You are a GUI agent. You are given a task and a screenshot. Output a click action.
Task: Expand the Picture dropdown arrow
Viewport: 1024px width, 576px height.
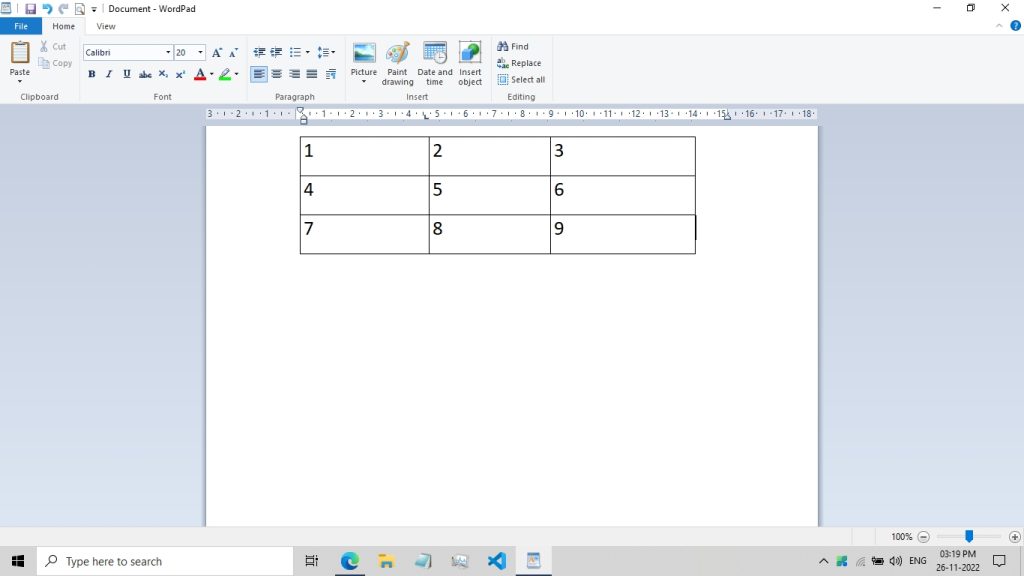(x=364, y=82)
